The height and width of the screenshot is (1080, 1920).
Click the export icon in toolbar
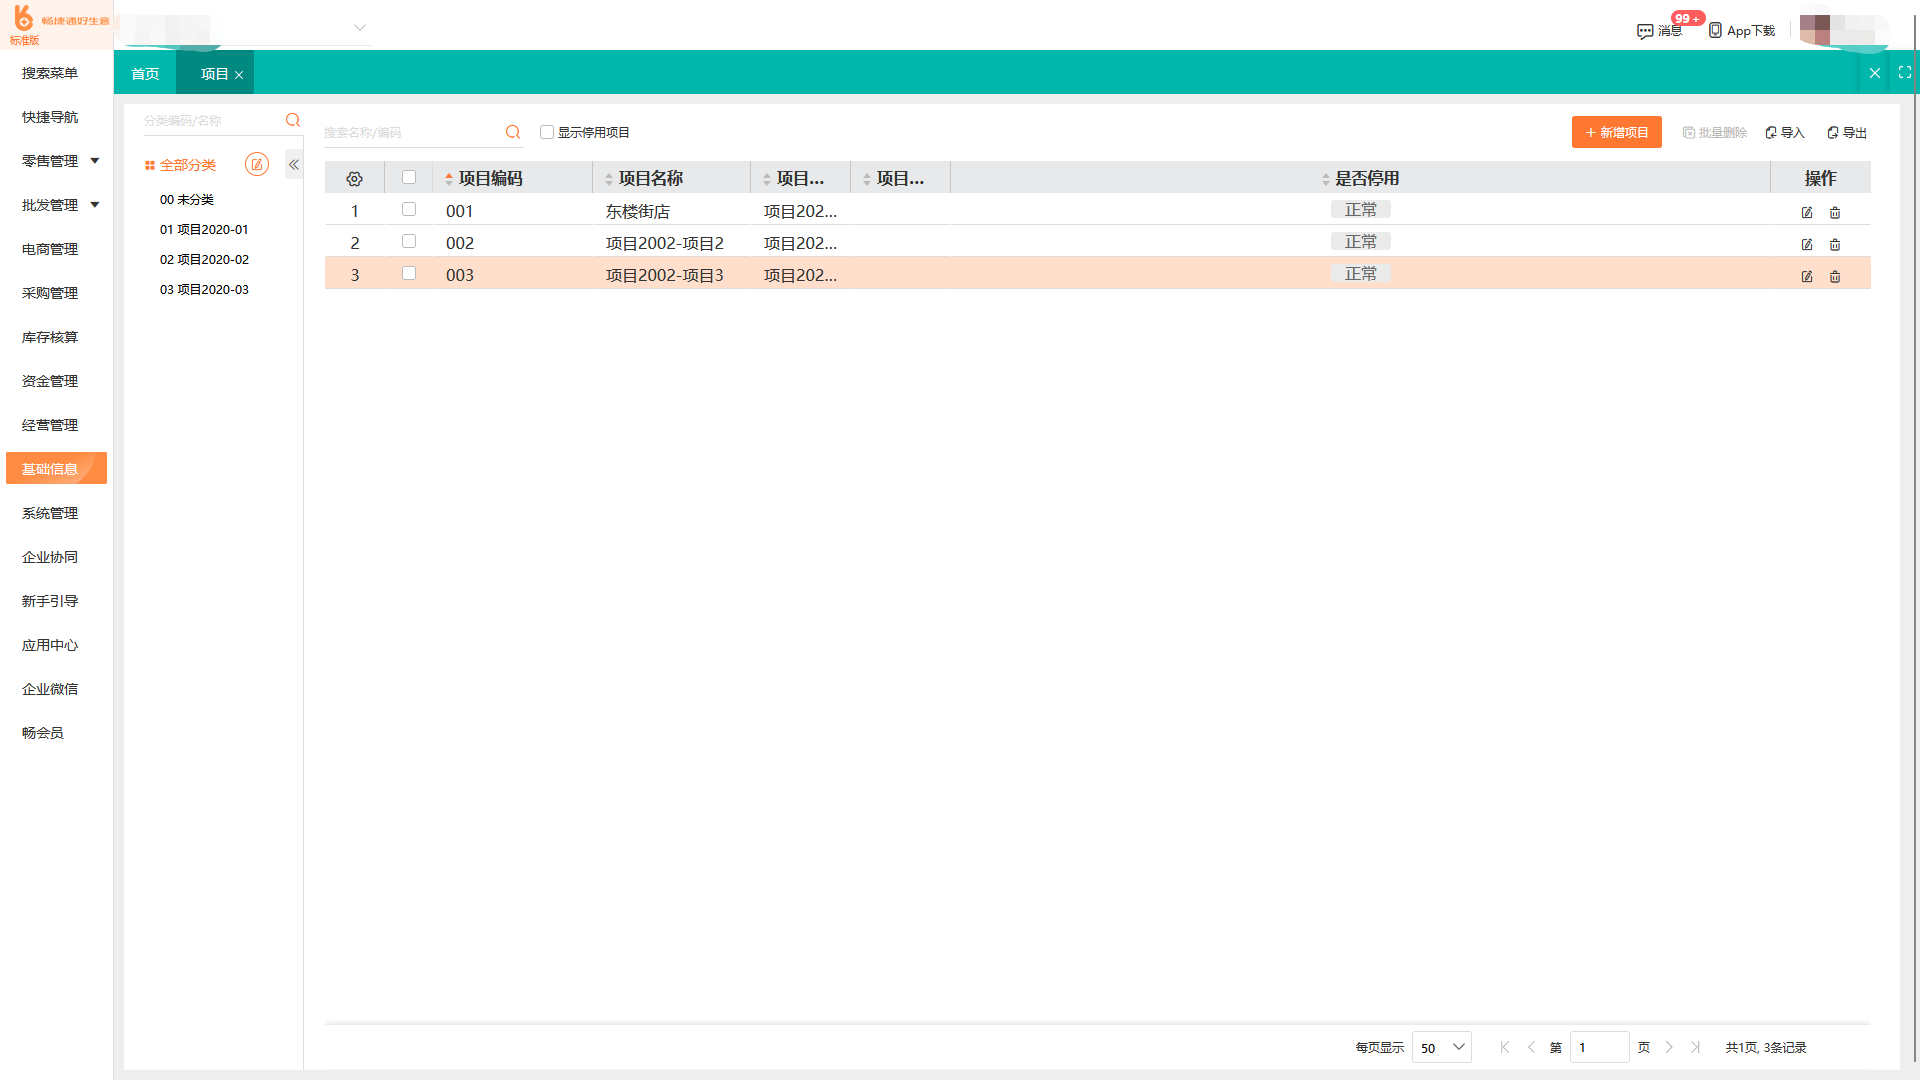1846,132
